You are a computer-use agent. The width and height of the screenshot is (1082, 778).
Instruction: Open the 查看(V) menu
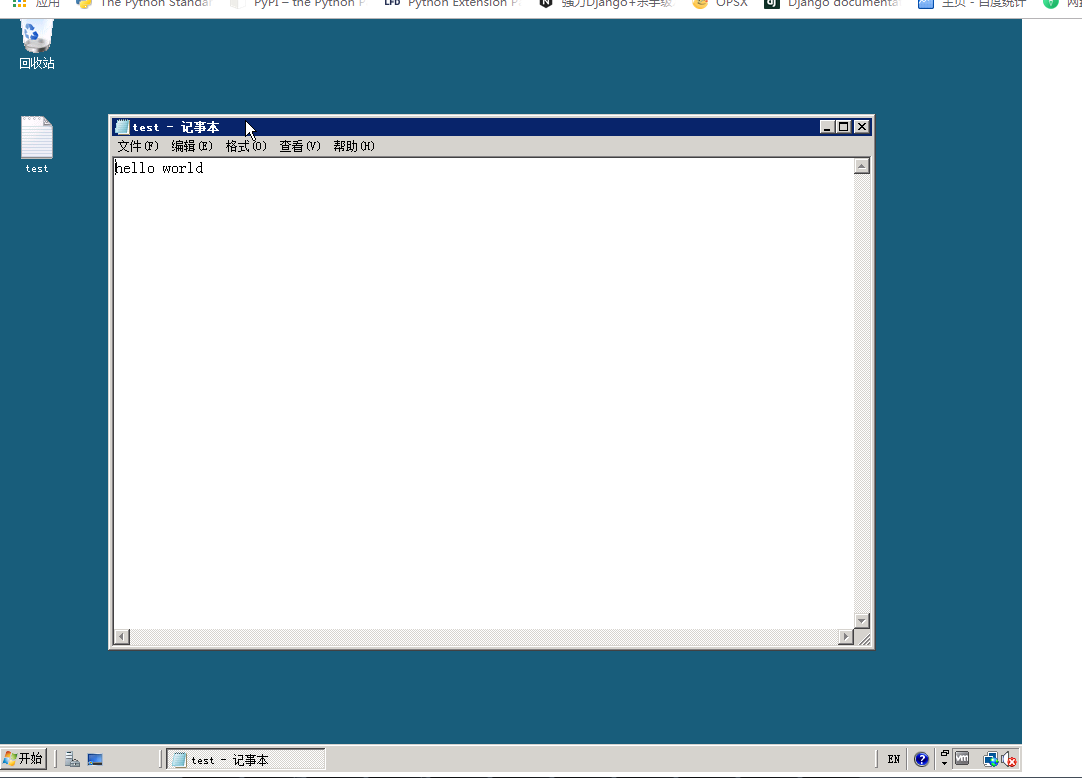click(x=300, y=146)
